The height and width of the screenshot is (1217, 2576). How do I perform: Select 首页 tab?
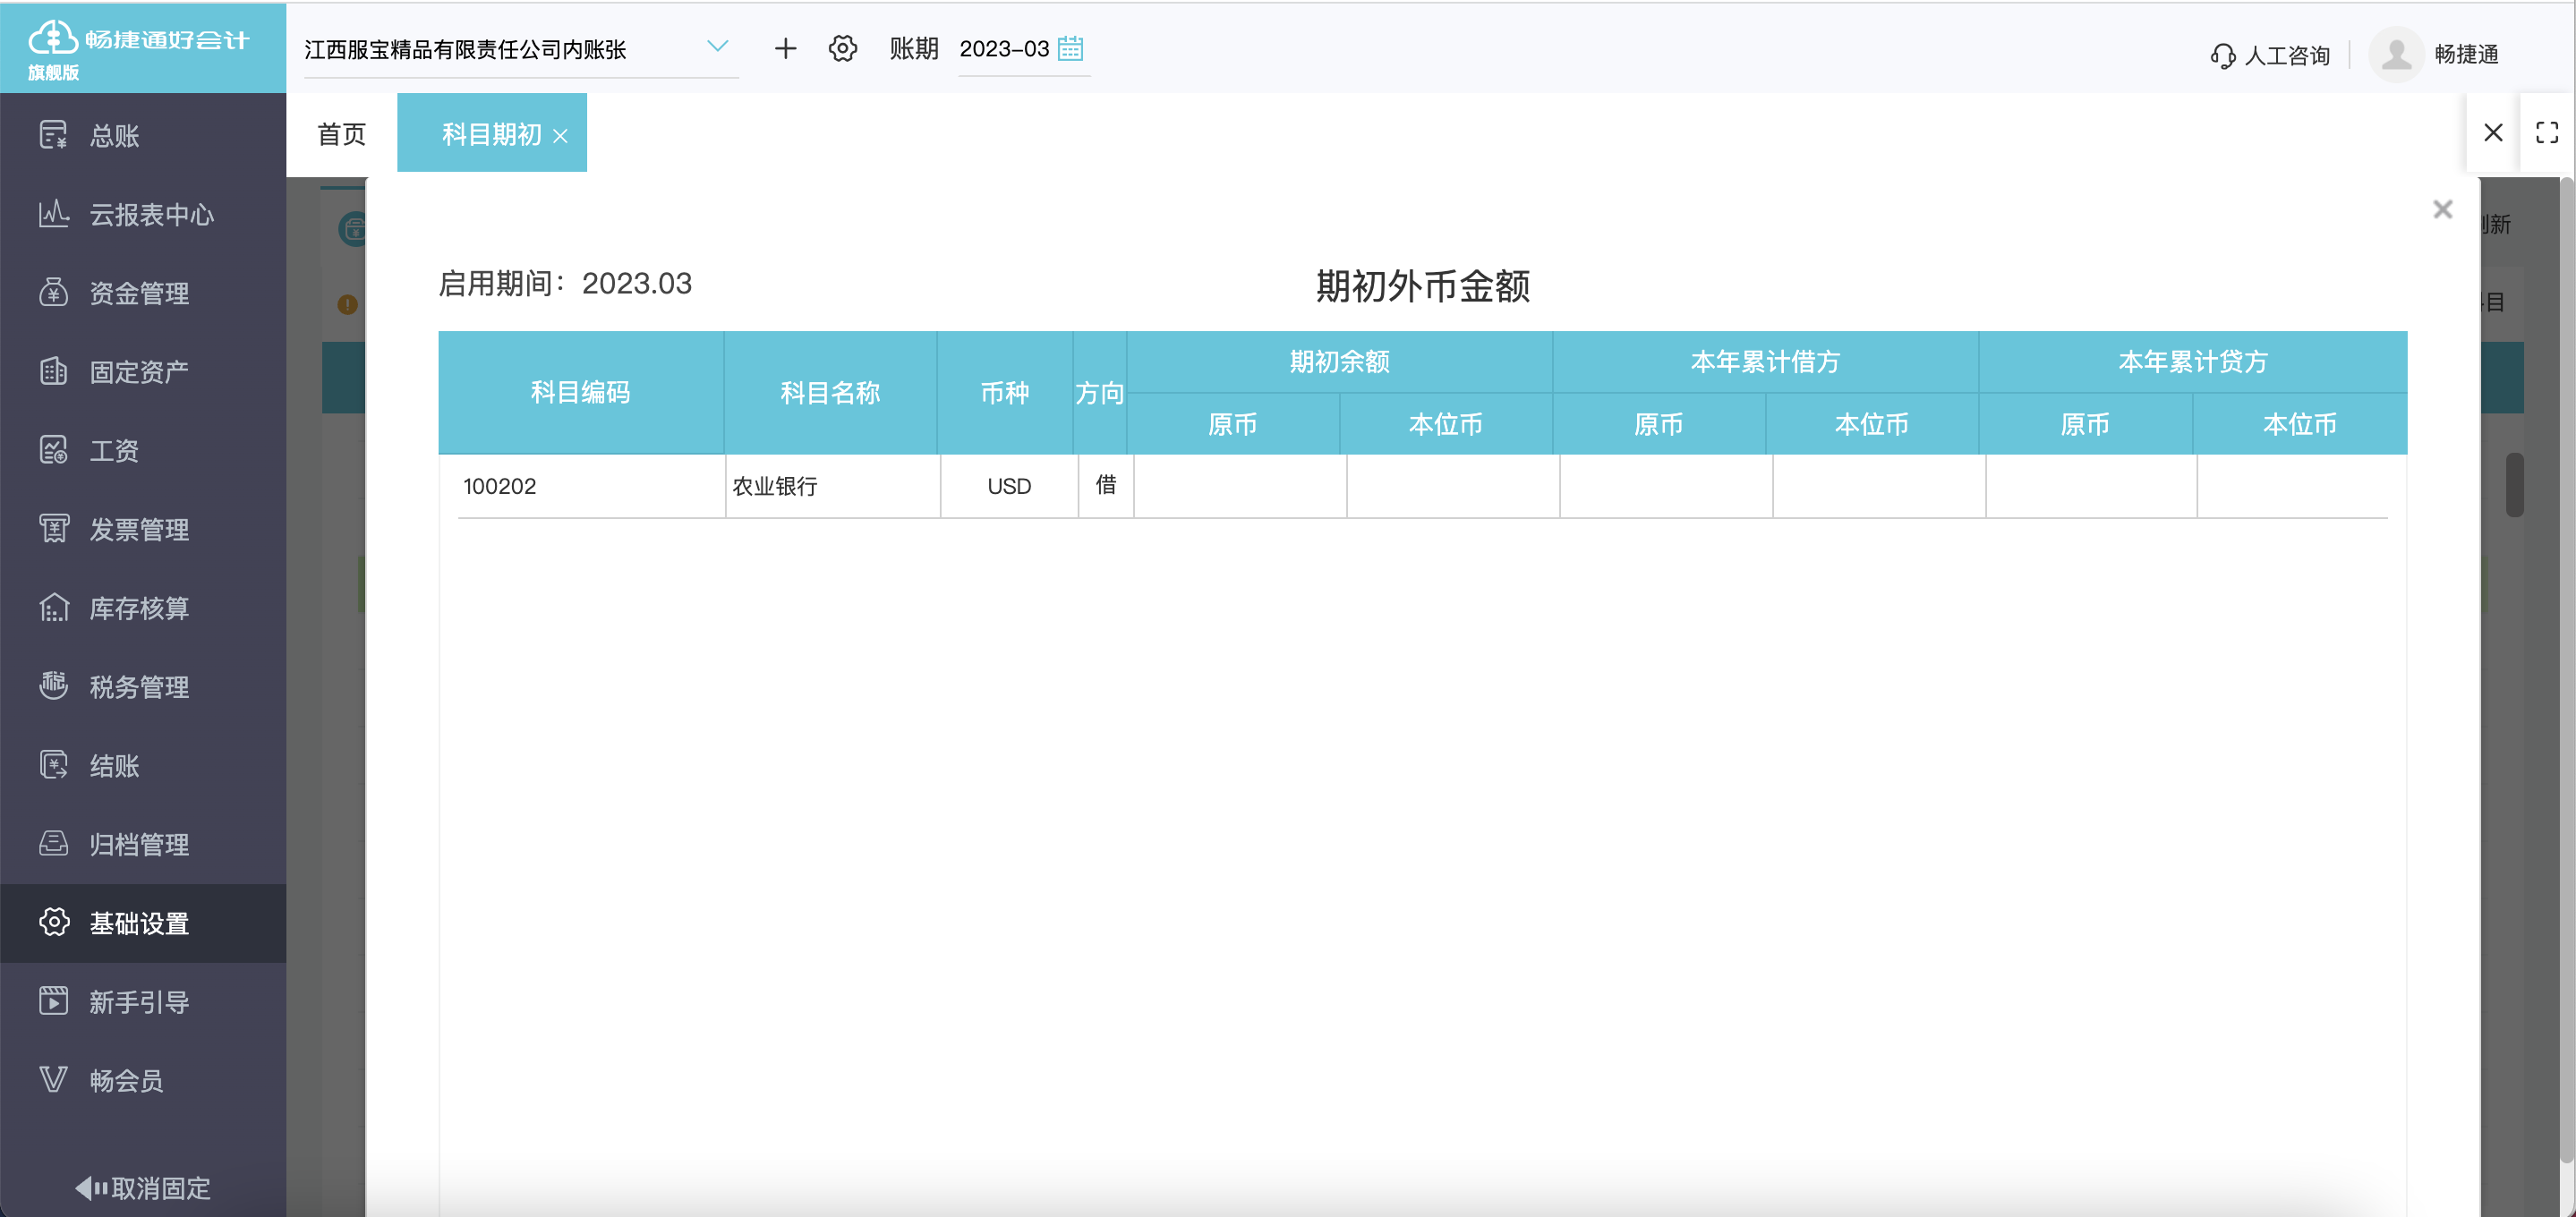tap(342, 133)
